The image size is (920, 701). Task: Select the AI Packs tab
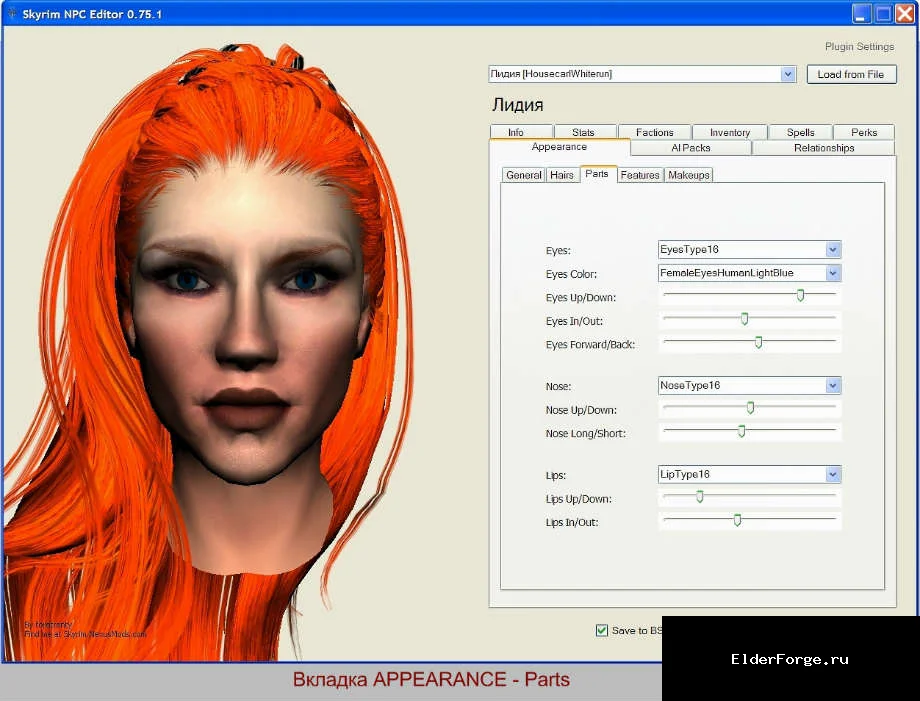pos(690,148)
